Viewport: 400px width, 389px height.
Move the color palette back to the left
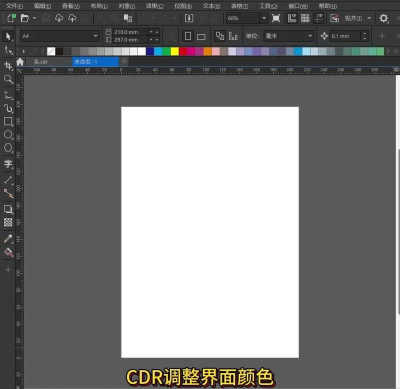pyautogui.click(x=43, y=51)
